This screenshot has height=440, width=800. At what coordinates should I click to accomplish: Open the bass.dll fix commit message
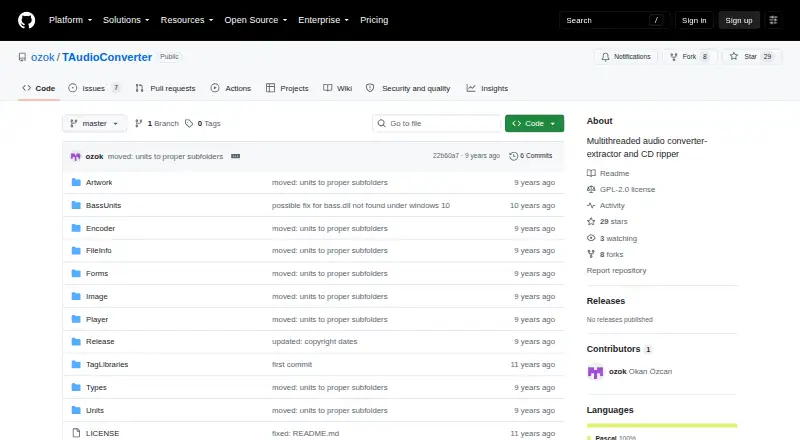tap(361, 205)
